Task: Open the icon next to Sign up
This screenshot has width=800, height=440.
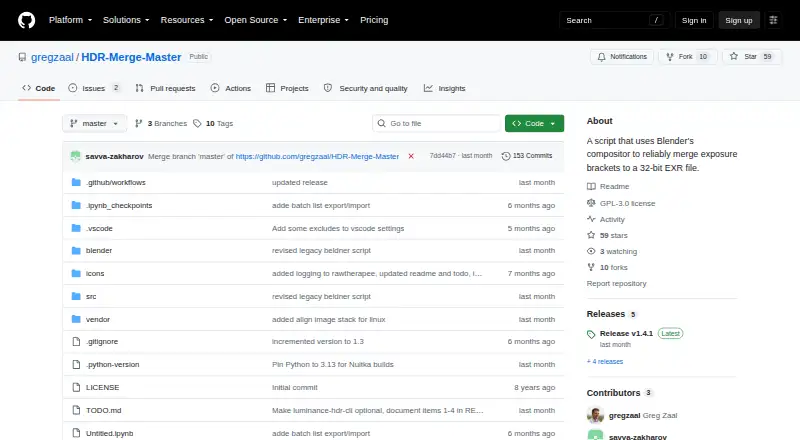Action: 773,20
